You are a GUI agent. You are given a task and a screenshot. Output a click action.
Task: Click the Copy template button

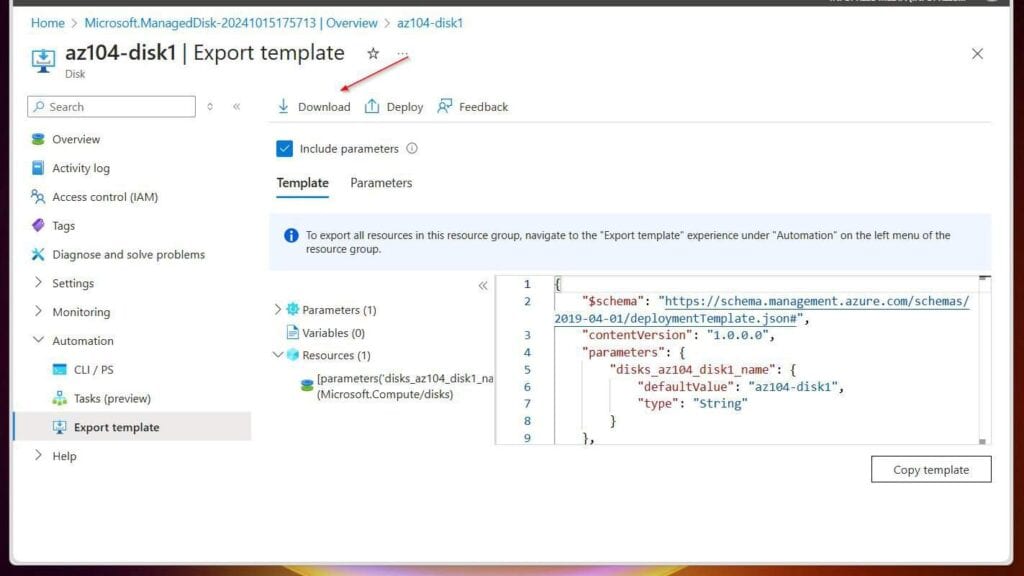click(x=931, y=470)
